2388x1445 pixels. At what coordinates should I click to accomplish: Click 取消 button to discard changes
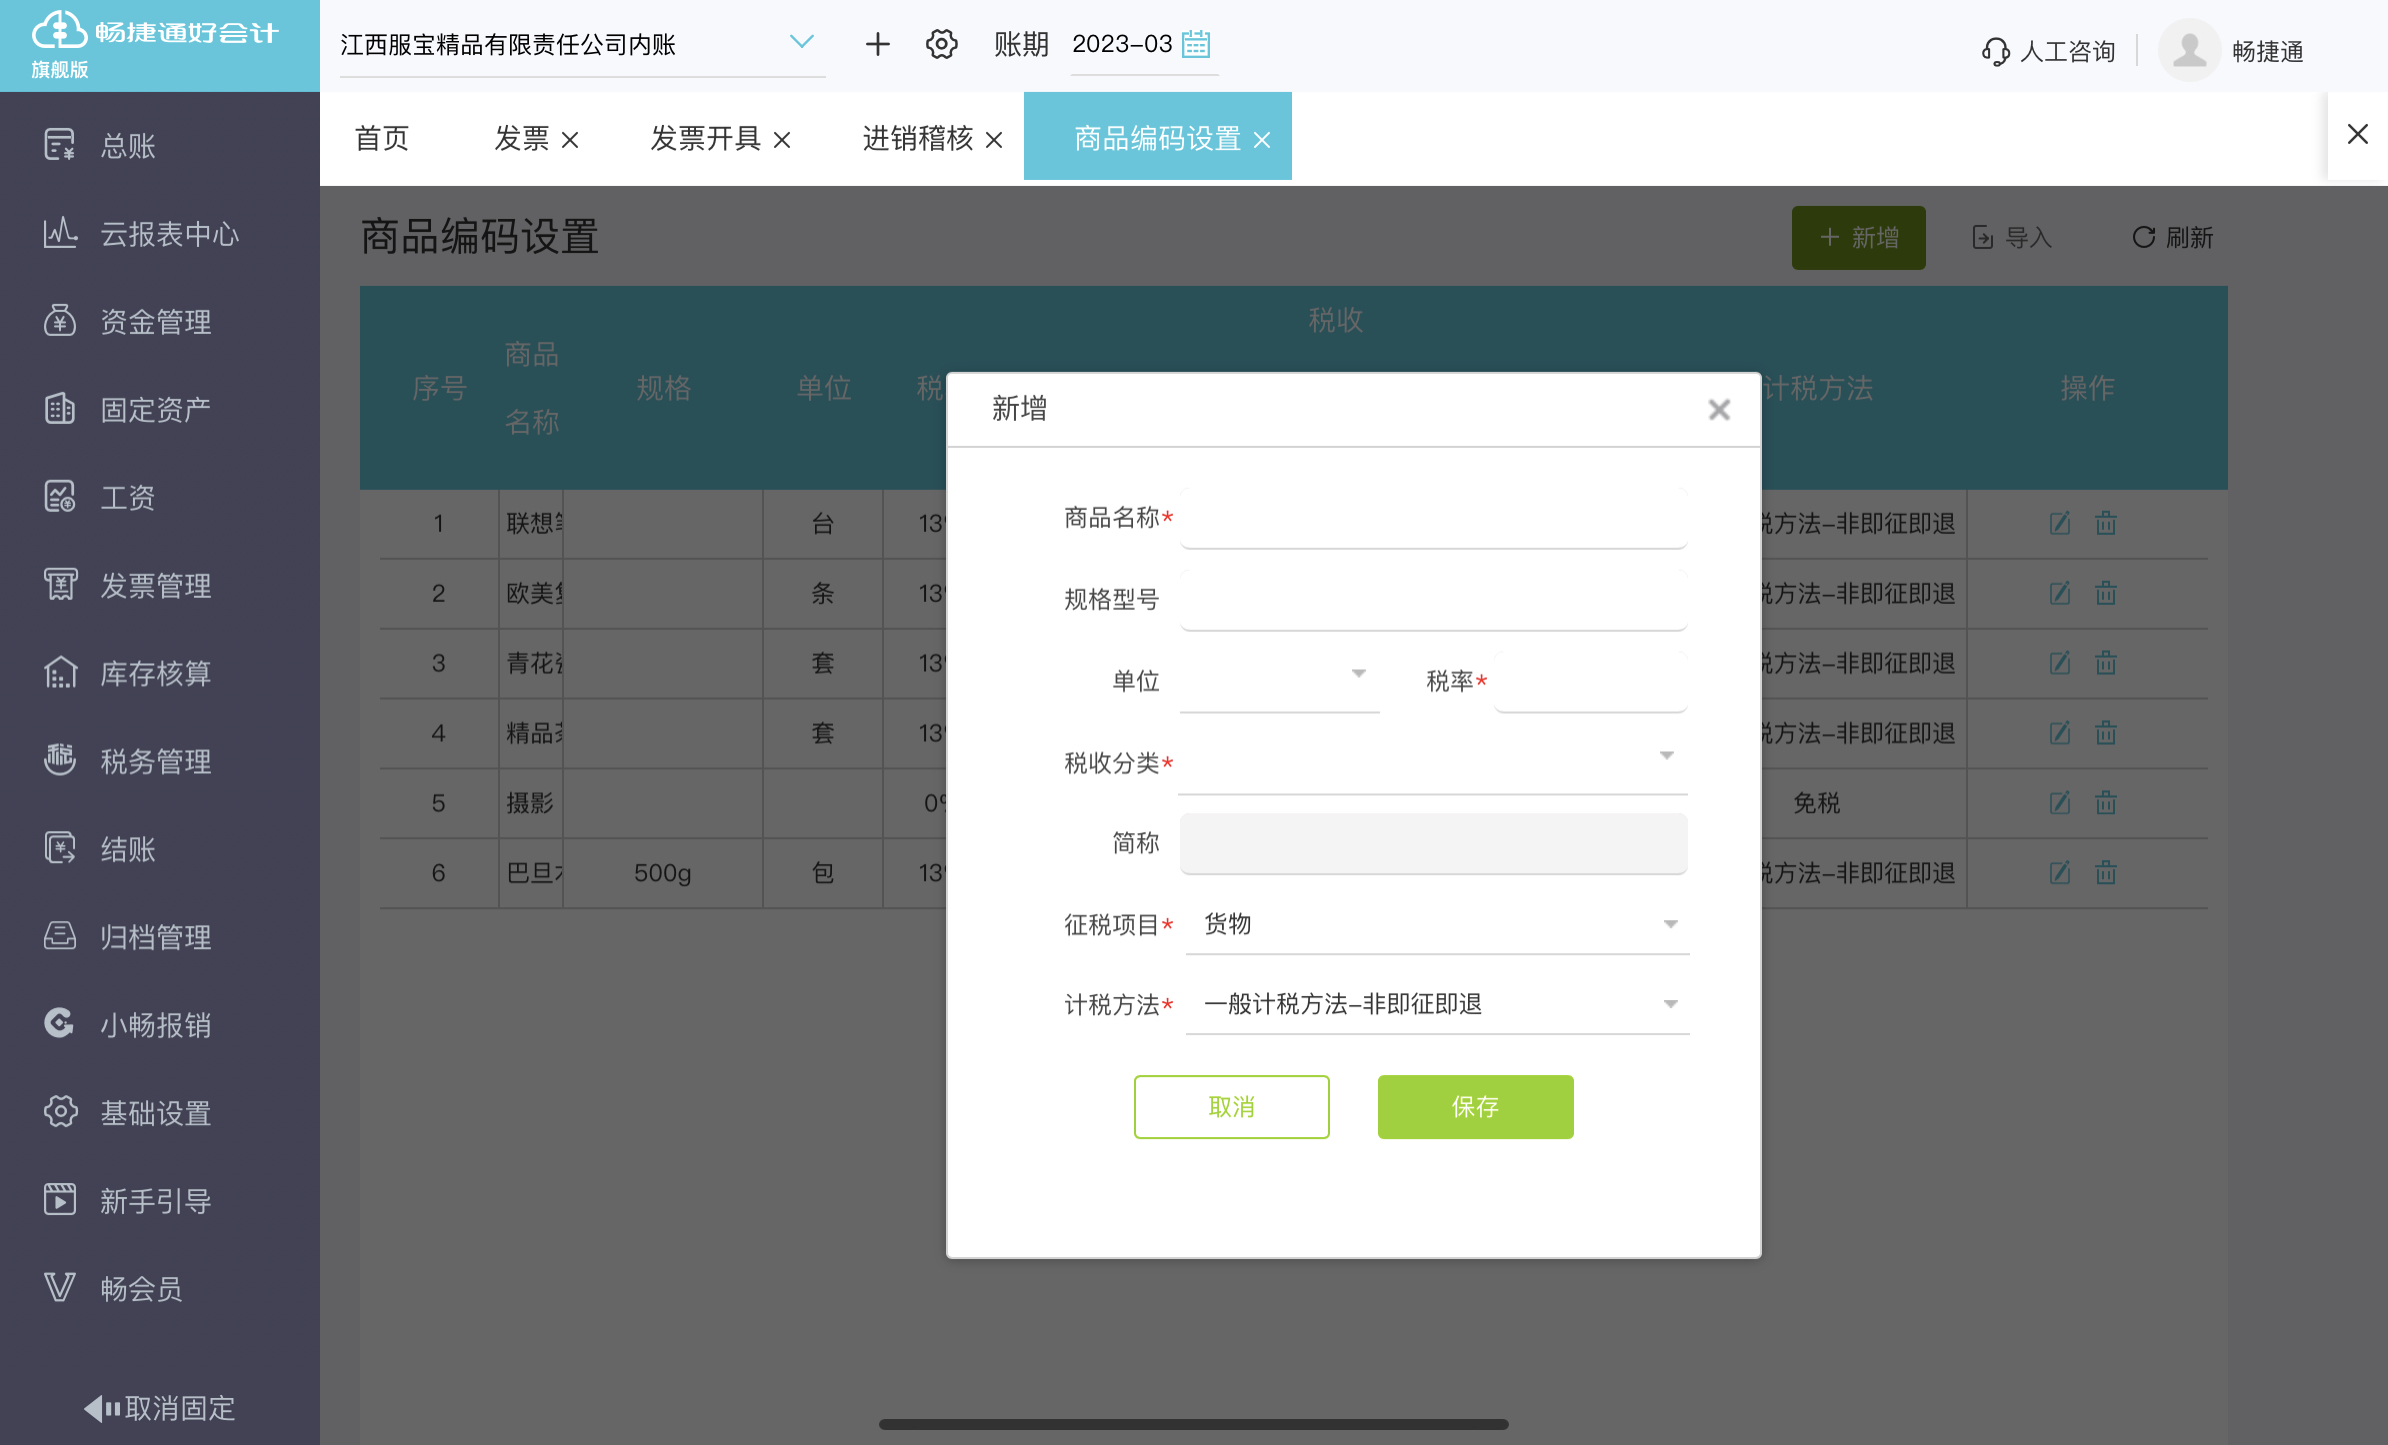(x=1232, y=1107)
